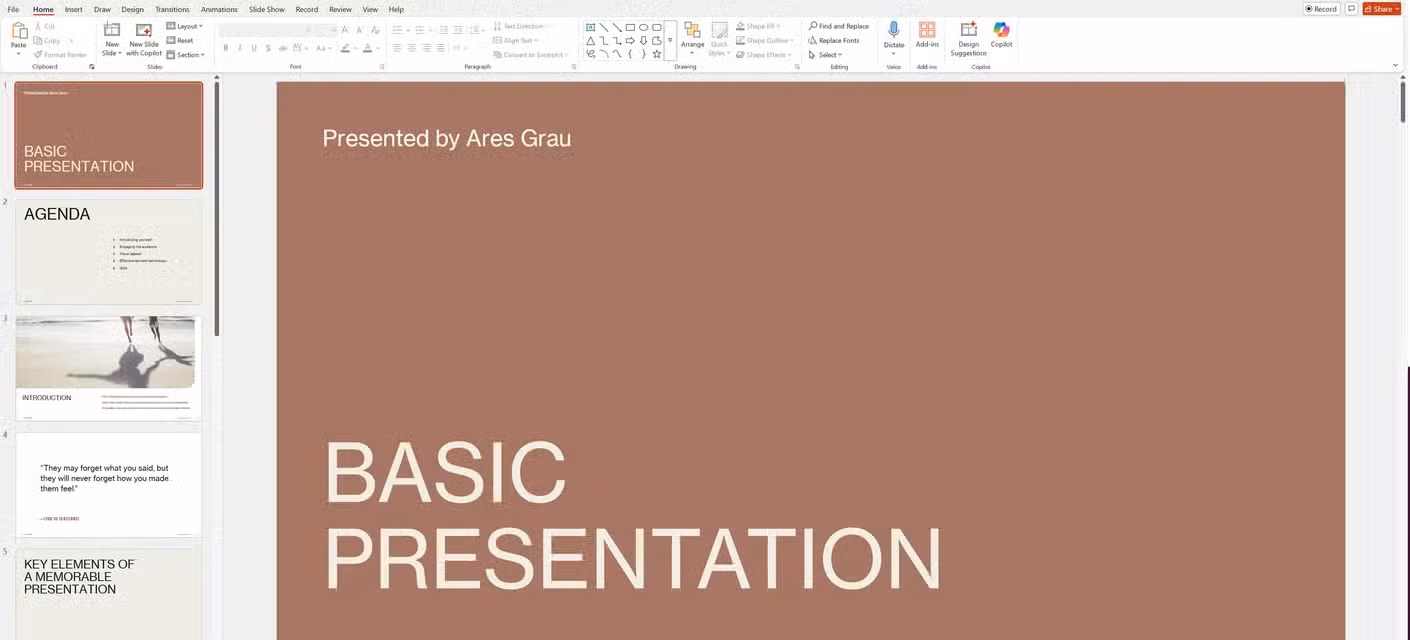Select the text box shape icon

point(591,27)
